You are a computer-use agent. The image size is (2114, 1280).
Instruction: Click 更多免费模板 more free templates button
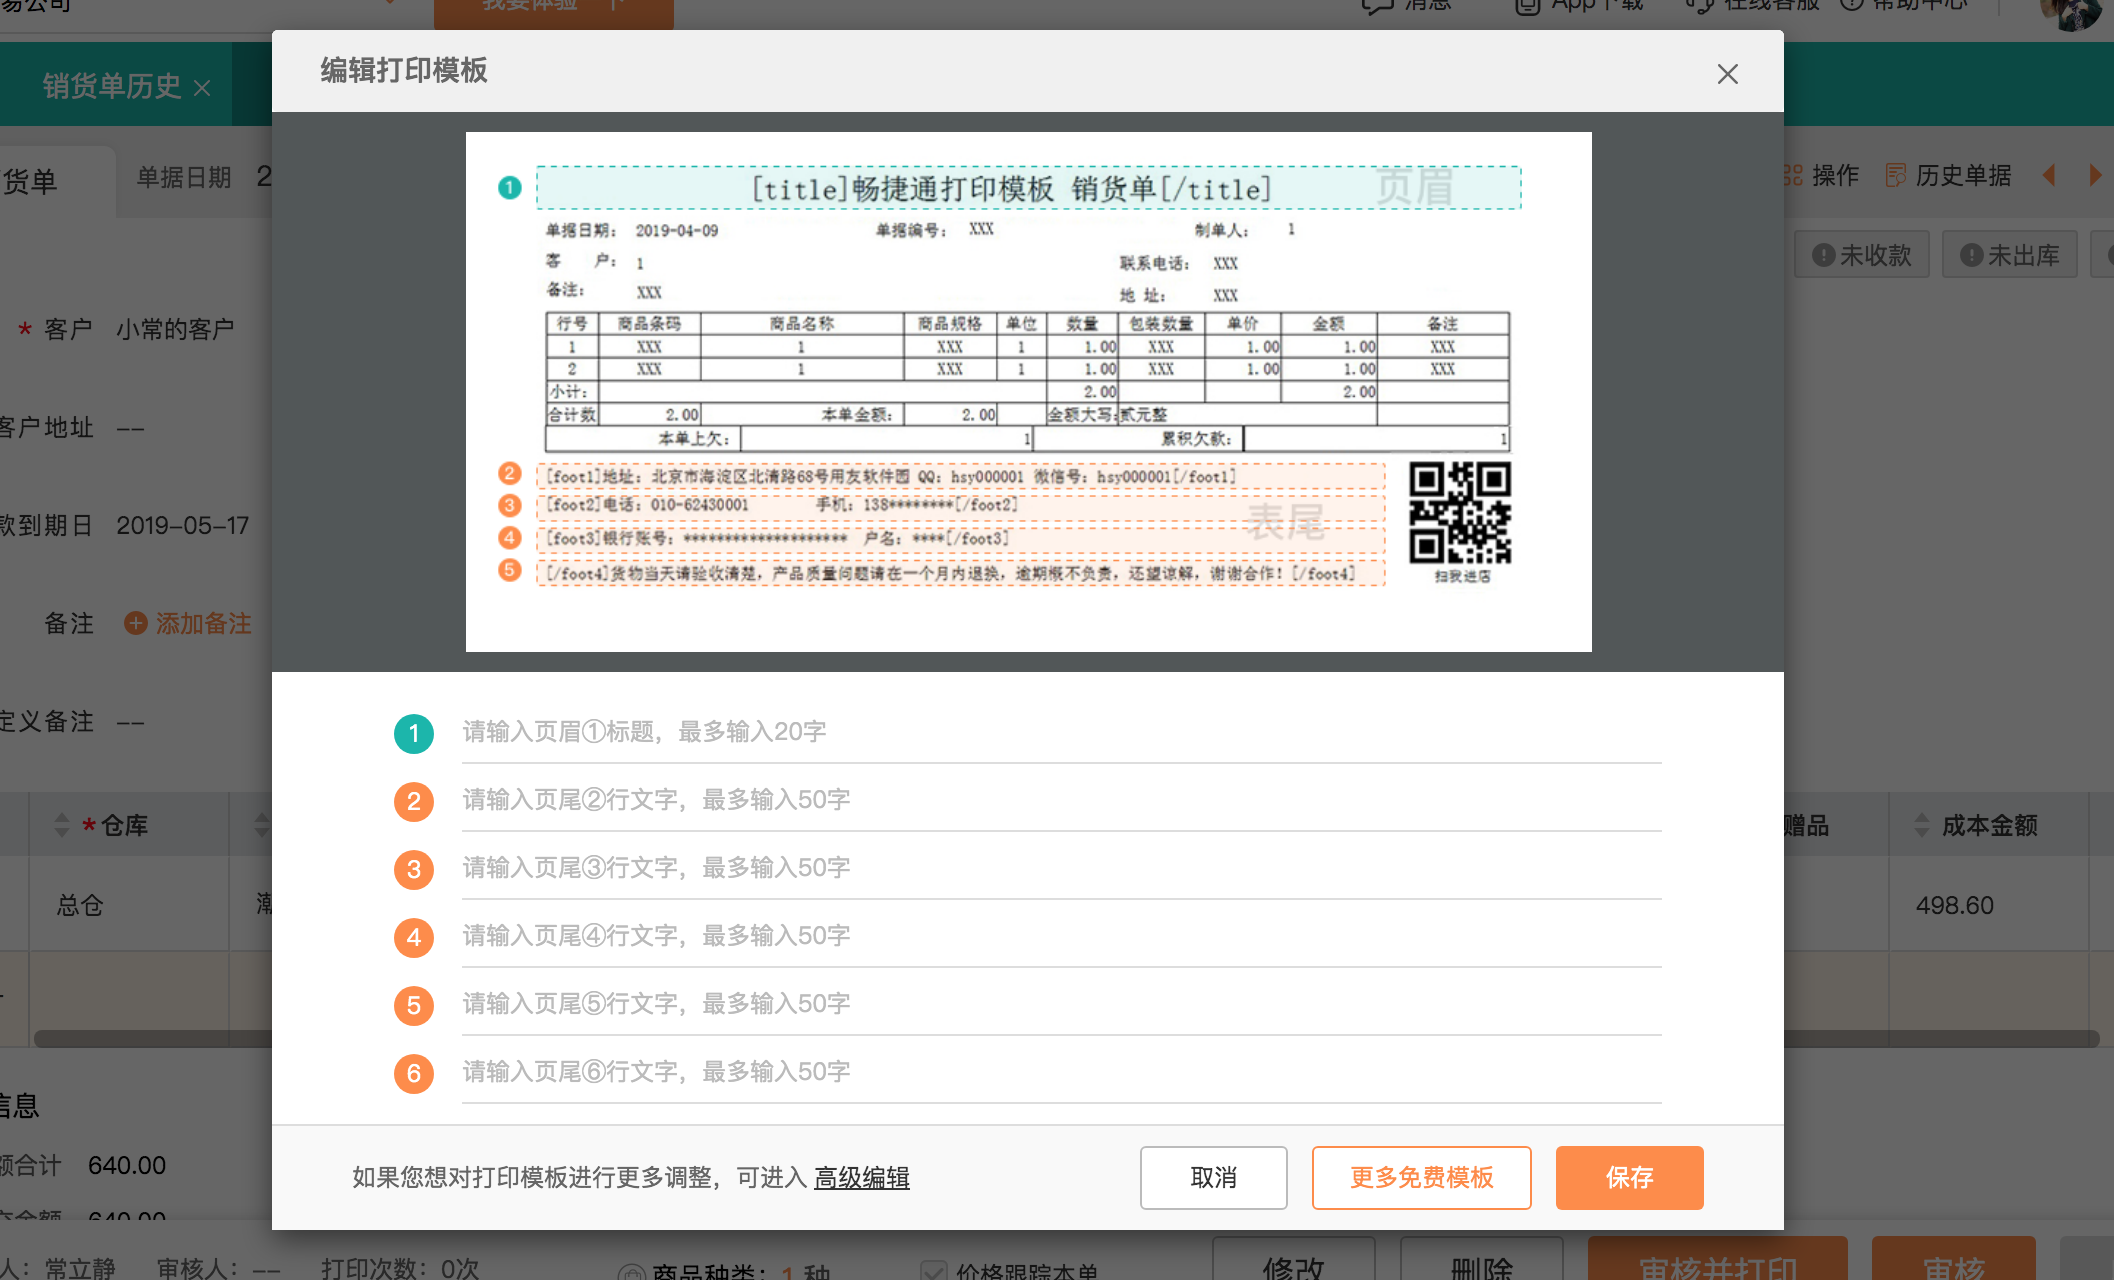coord(1421,1177)
